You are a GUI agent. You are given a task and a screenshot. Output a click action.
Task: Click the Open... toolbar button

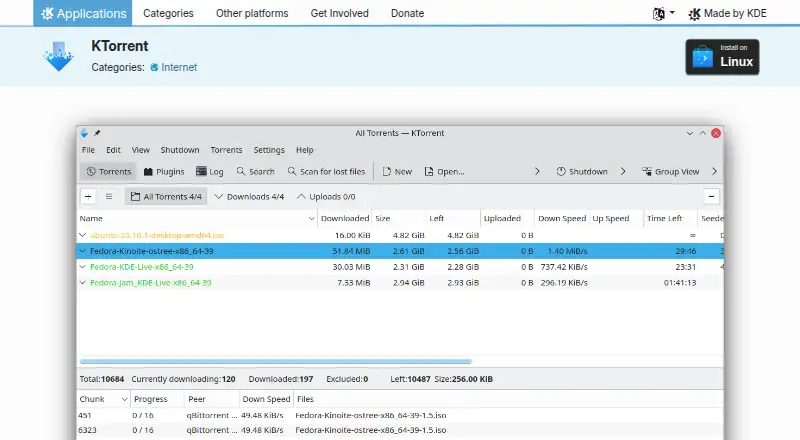pyautogui.click(x=444, y=172)
